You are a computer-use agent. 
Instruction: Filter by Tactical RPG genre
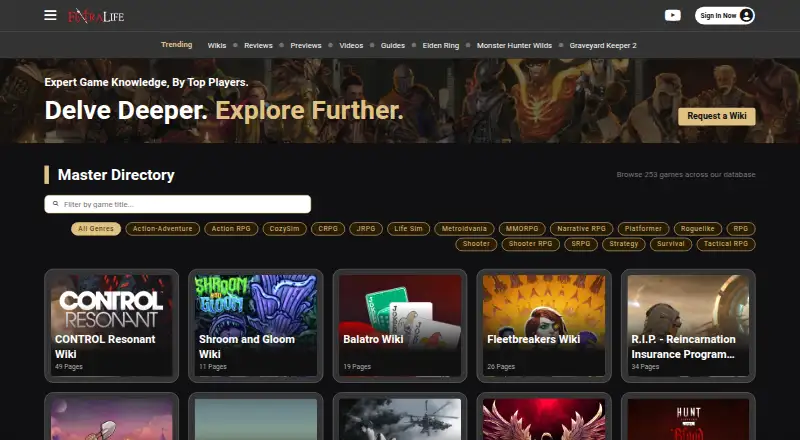coord(726,244)
